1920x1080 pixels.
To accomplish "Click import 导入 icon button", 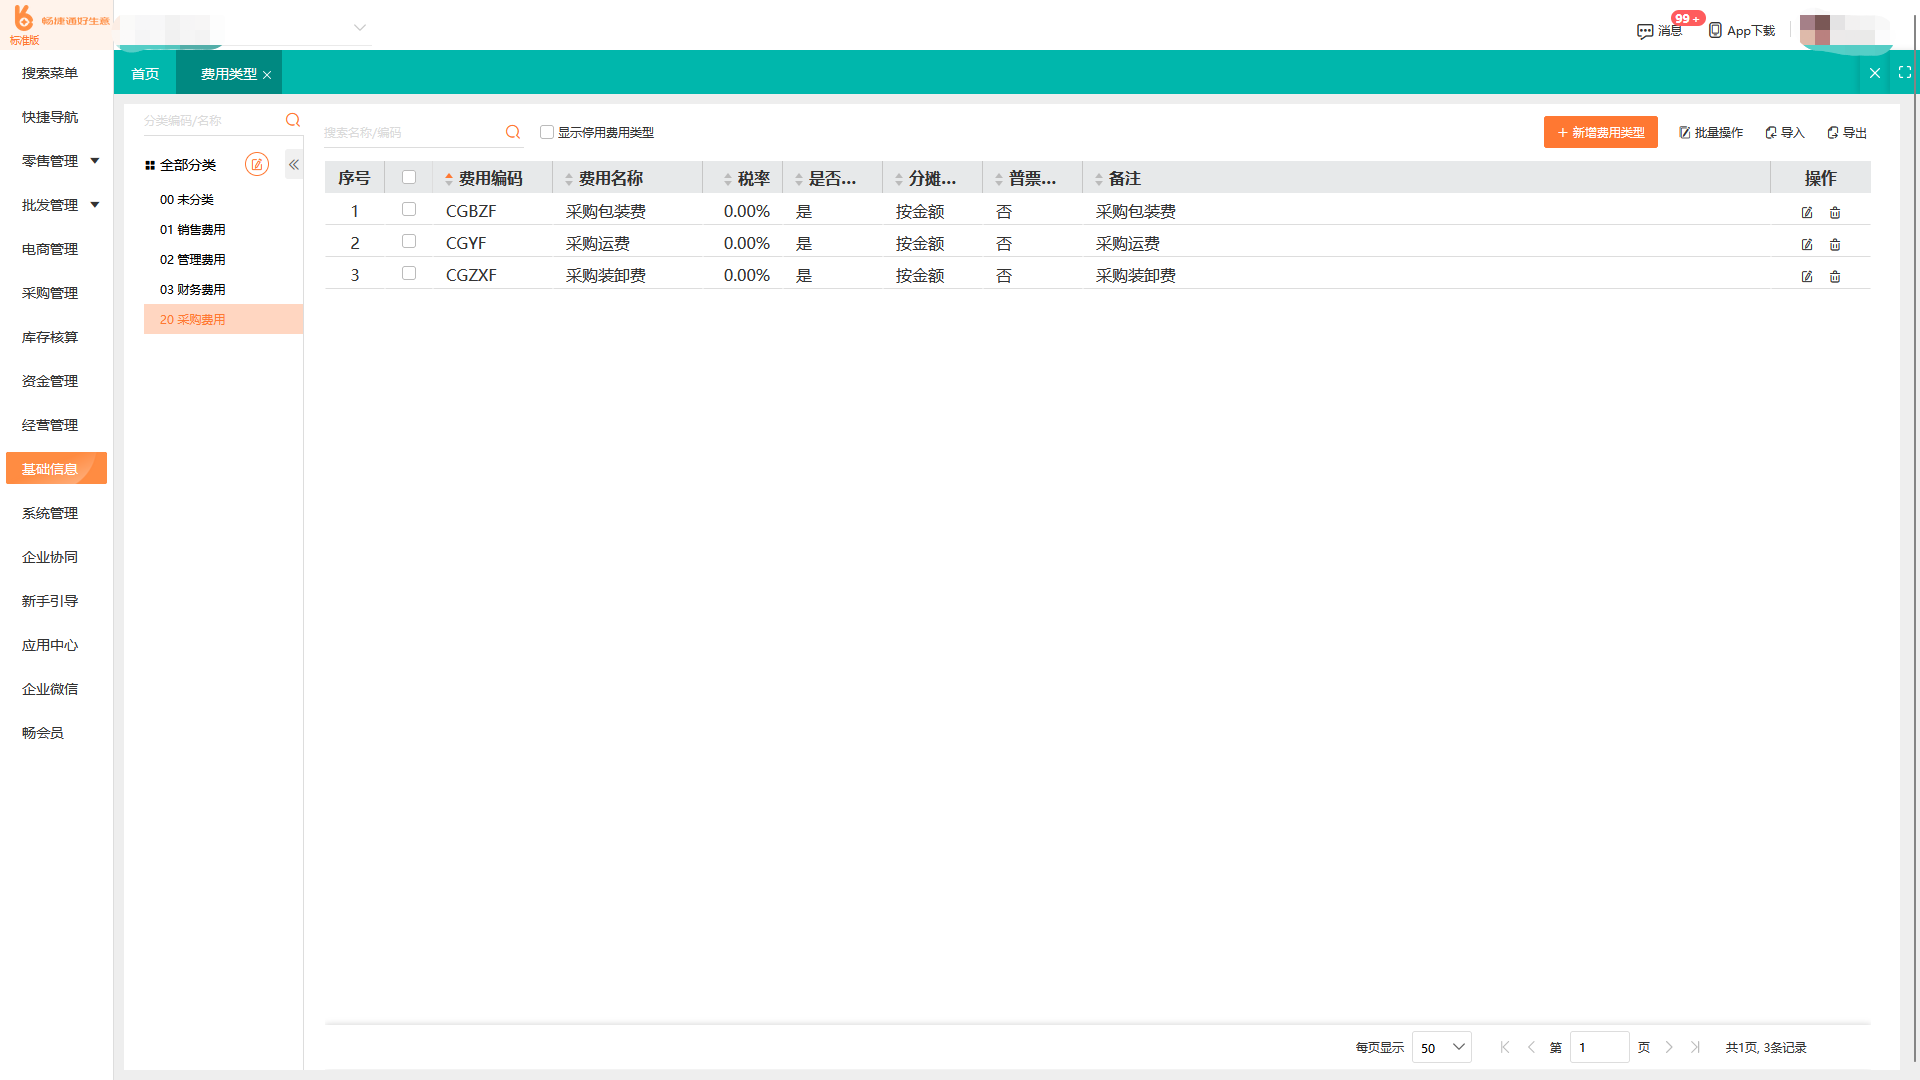I will point(1787,131).
